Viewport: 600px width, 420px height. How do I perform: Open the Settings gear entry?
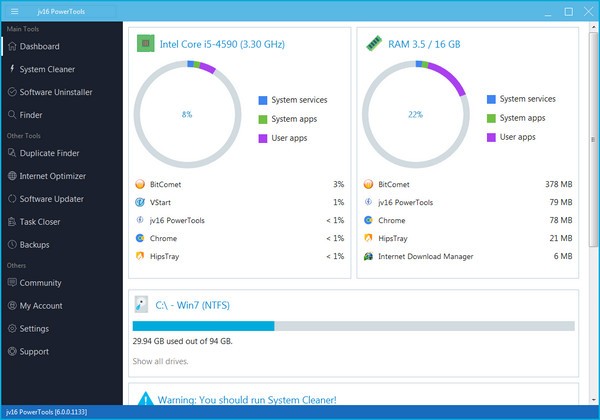point(34,328)
